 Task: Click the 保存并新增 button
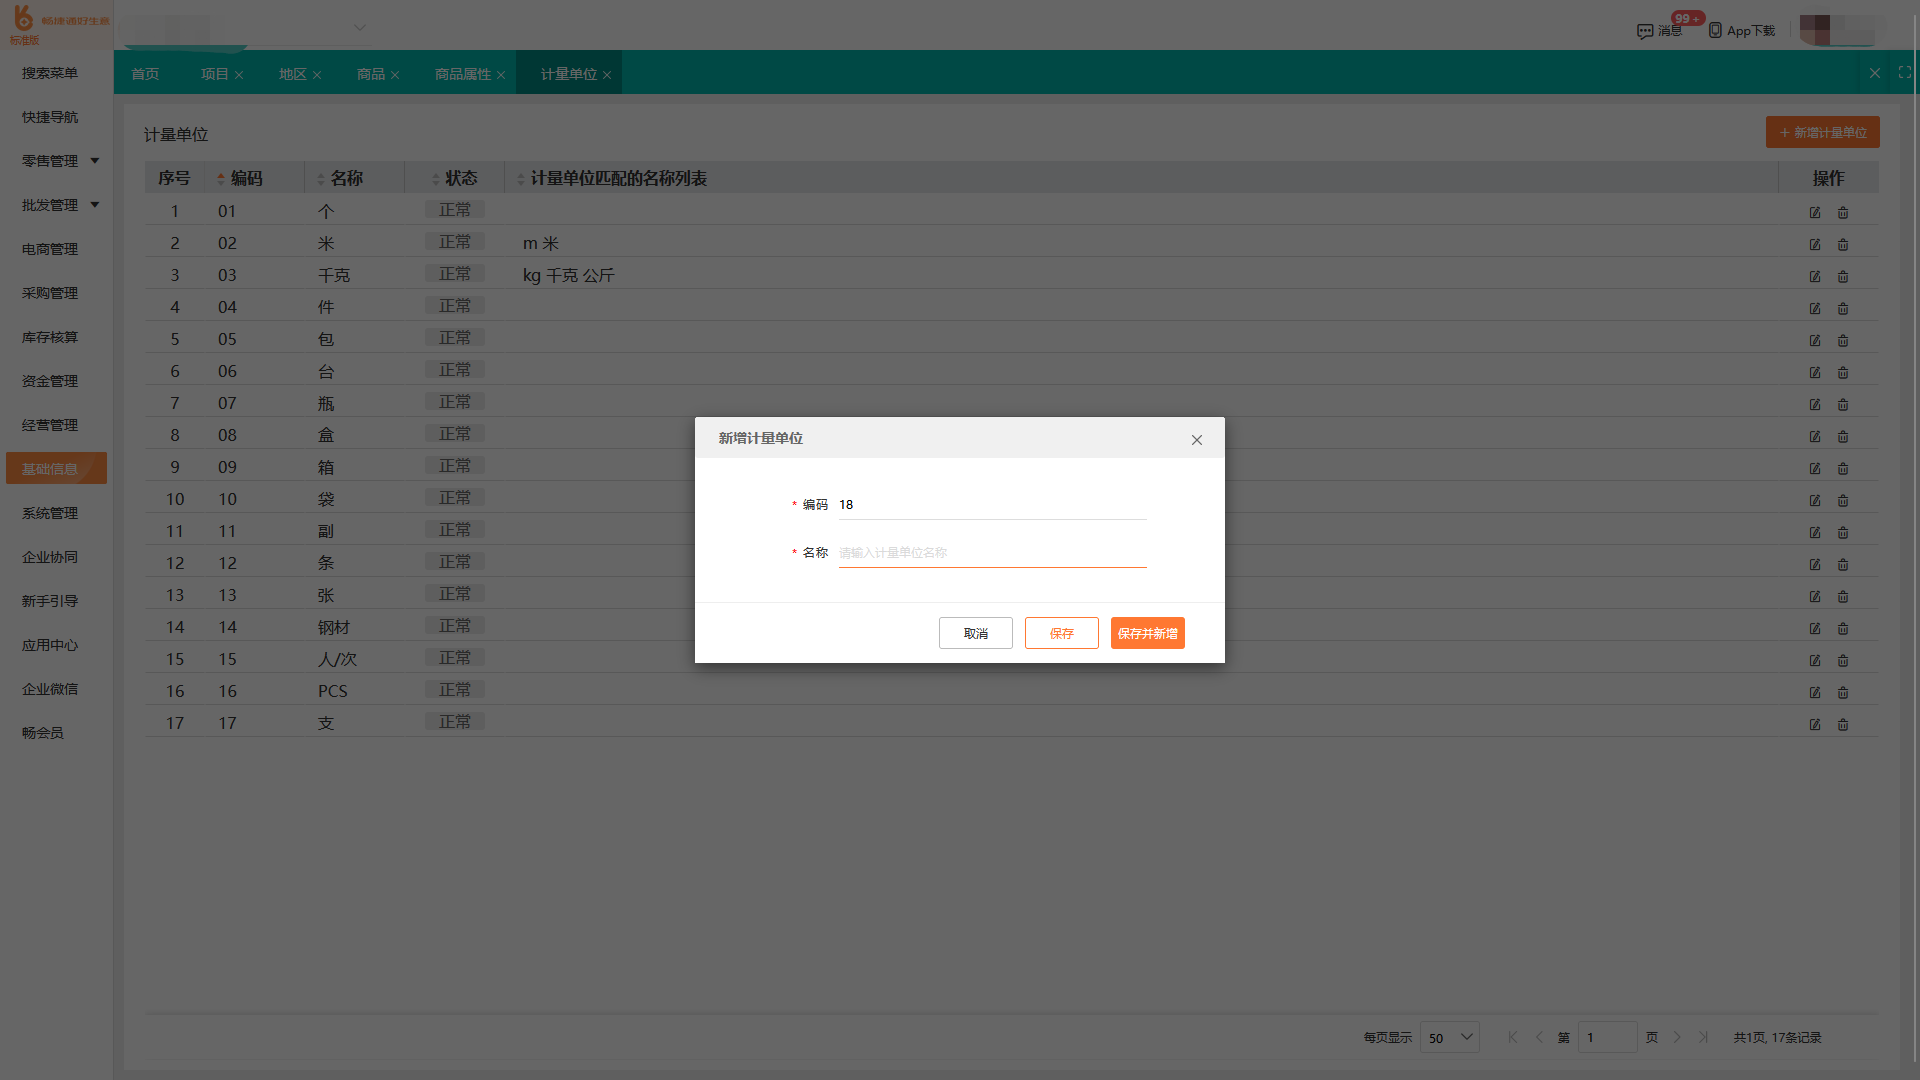pos(1147,633)
